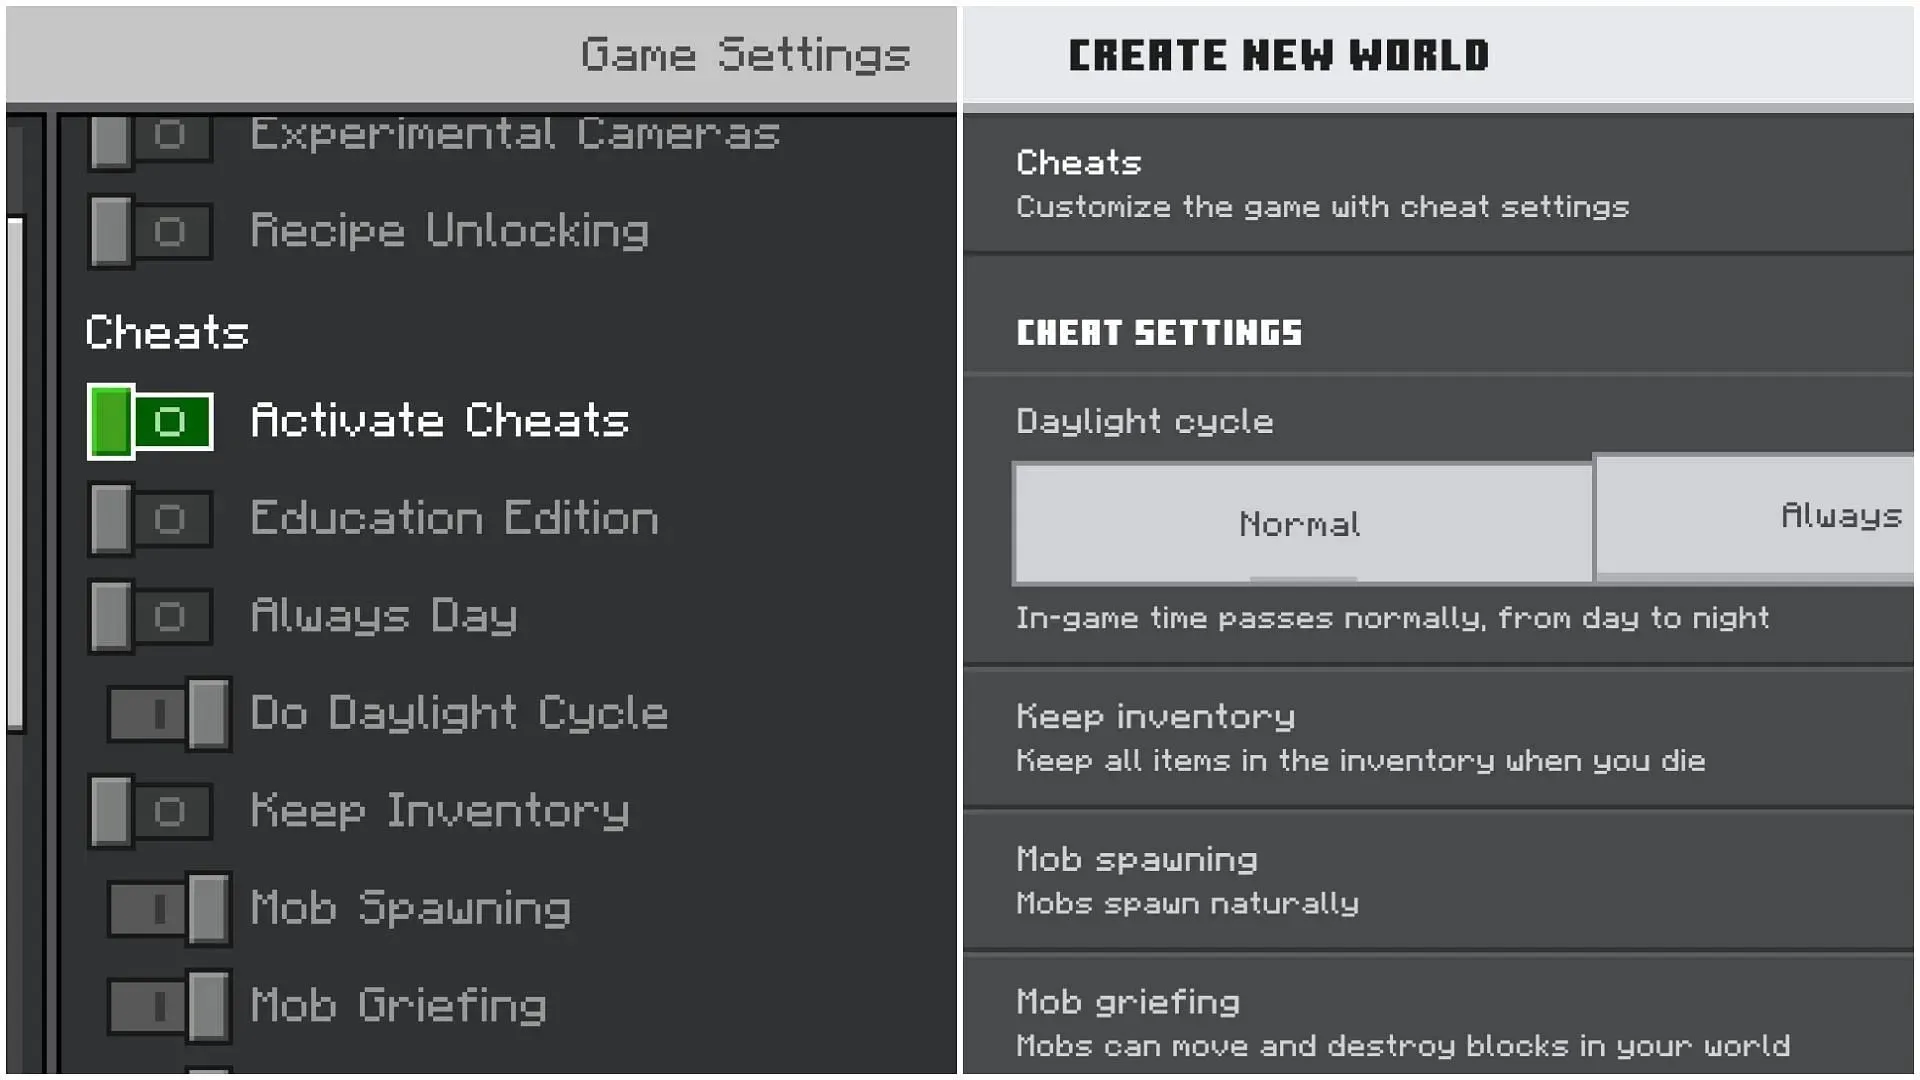Image resolution: width=1920 pixels, height=1080 pixels.
Task: Click the Keep Inventory cheat option
Action: [x=149, y=810]
